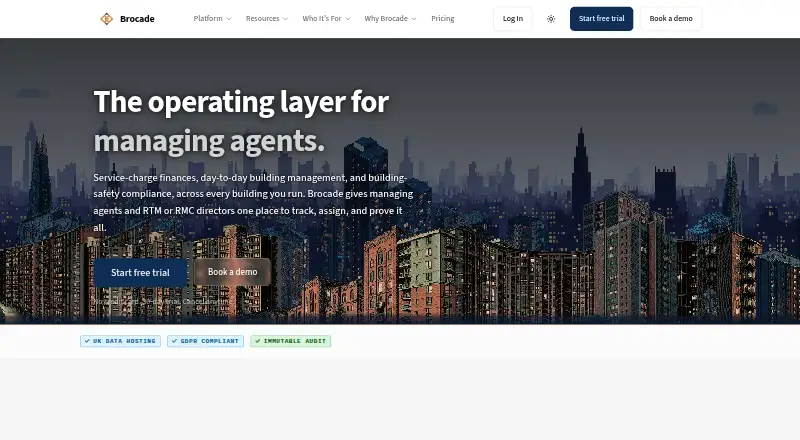The height and width of the screenshot is (440, 800).
Task: Expand the Platform dropdown menu
Action: pyautogui.click(x=212, y=18)
